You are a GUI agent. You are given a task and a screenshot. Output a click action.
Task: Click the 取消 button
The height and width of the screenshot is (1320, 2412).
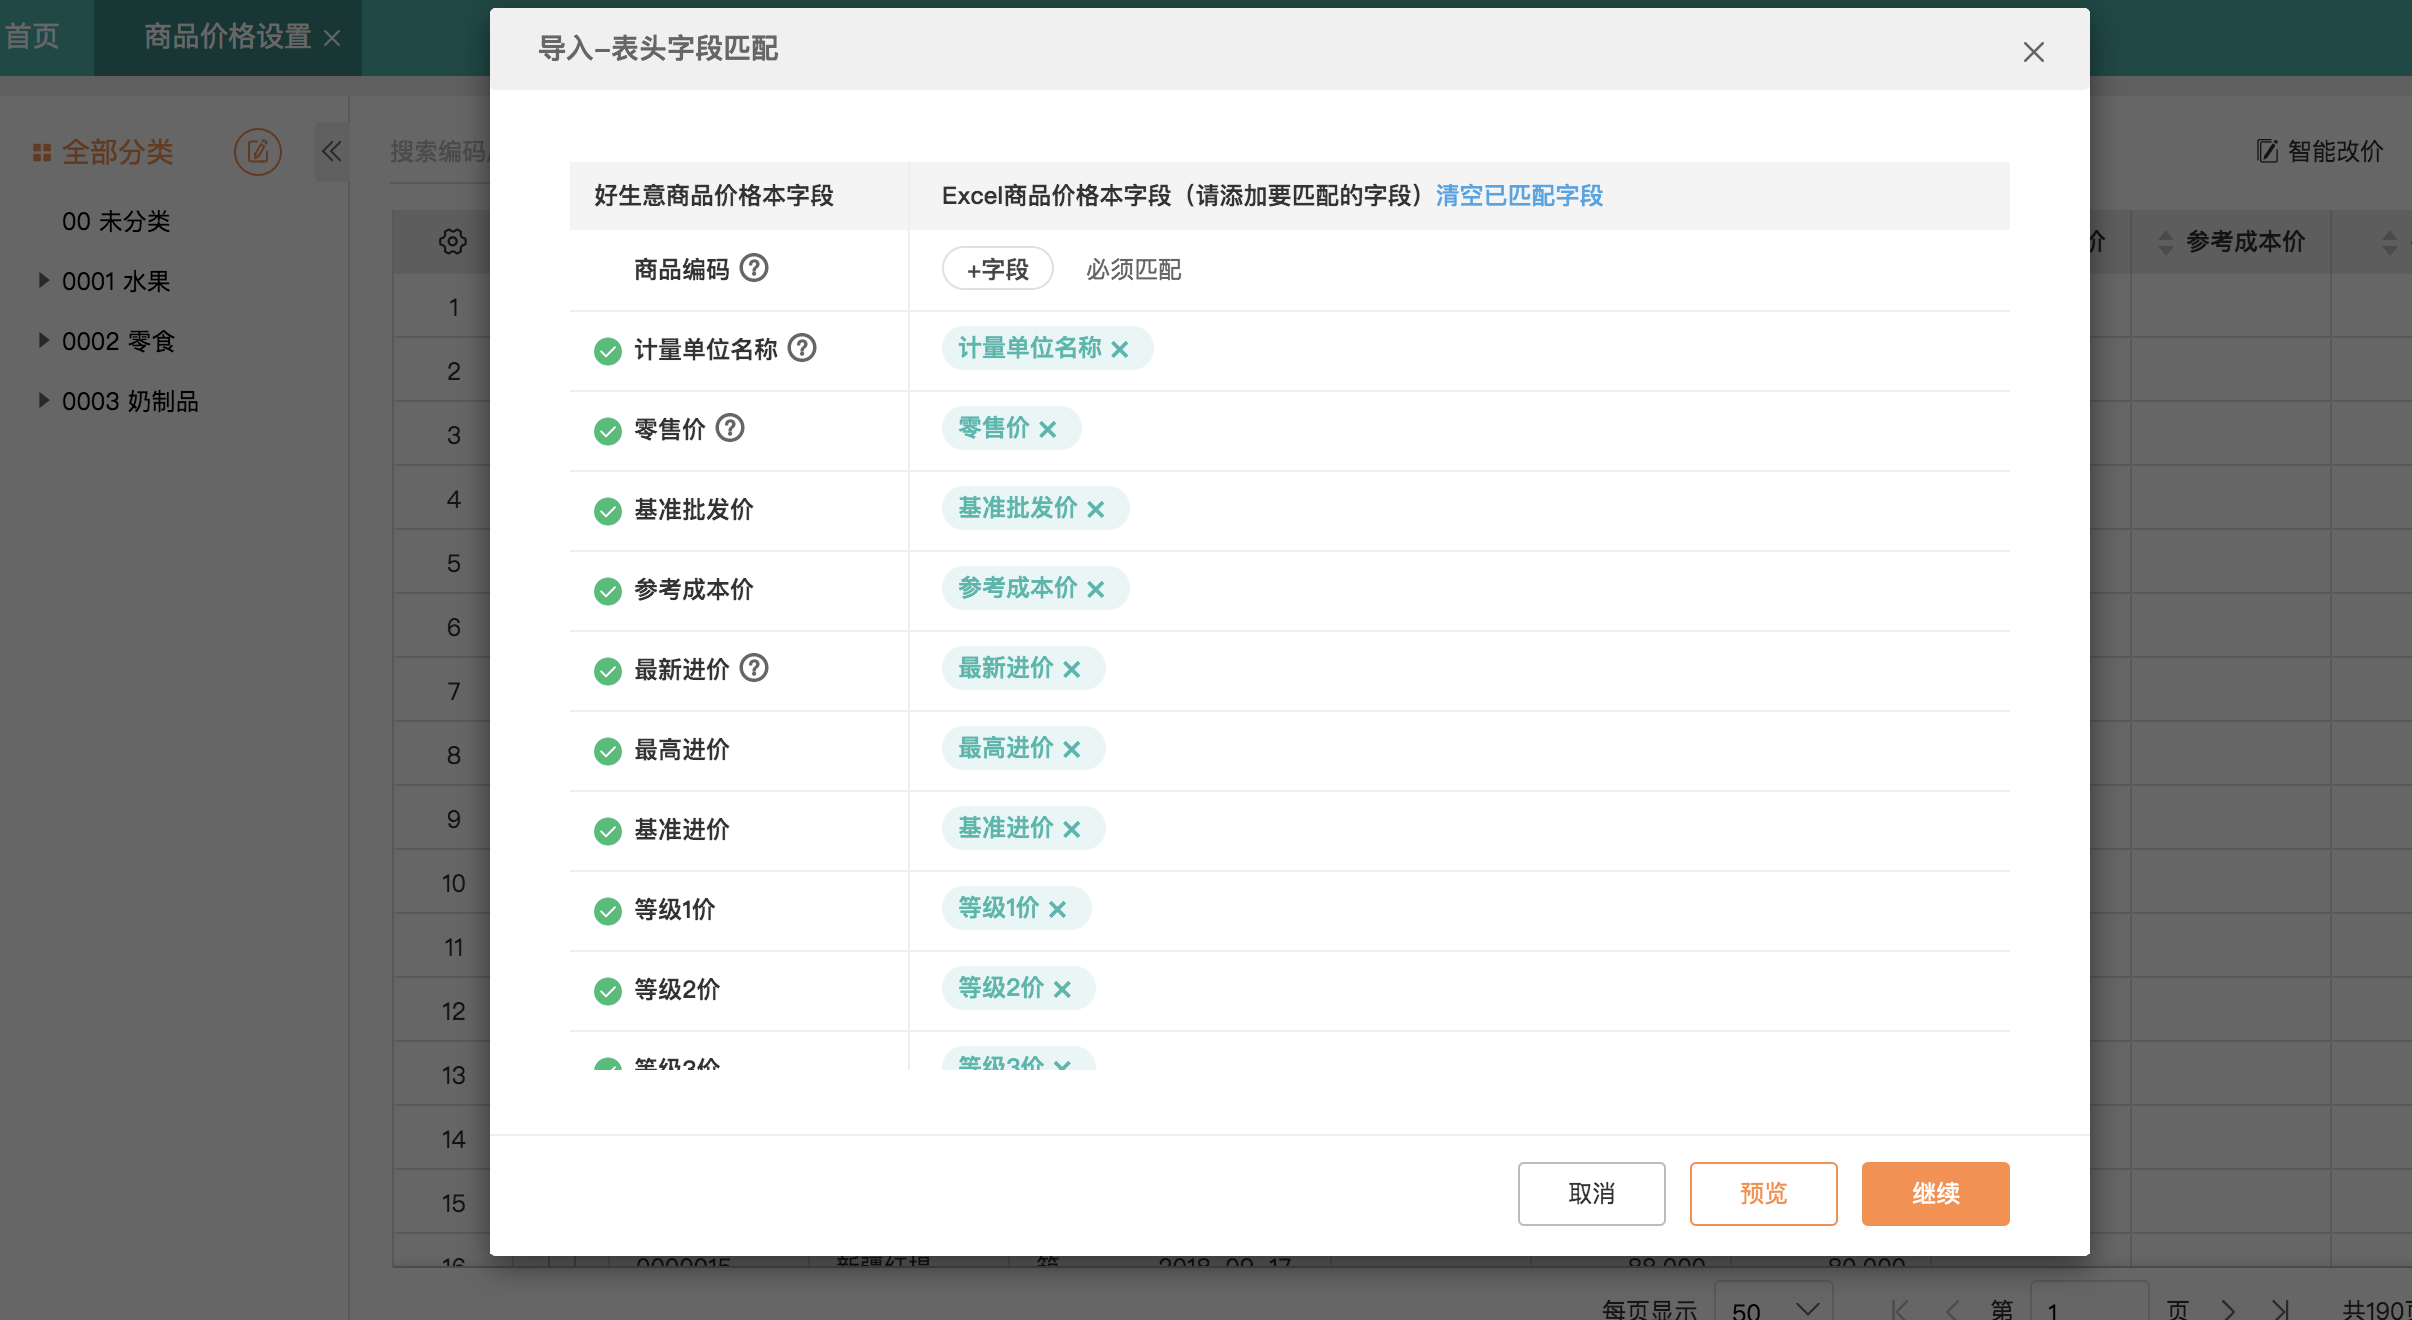1593,1192
